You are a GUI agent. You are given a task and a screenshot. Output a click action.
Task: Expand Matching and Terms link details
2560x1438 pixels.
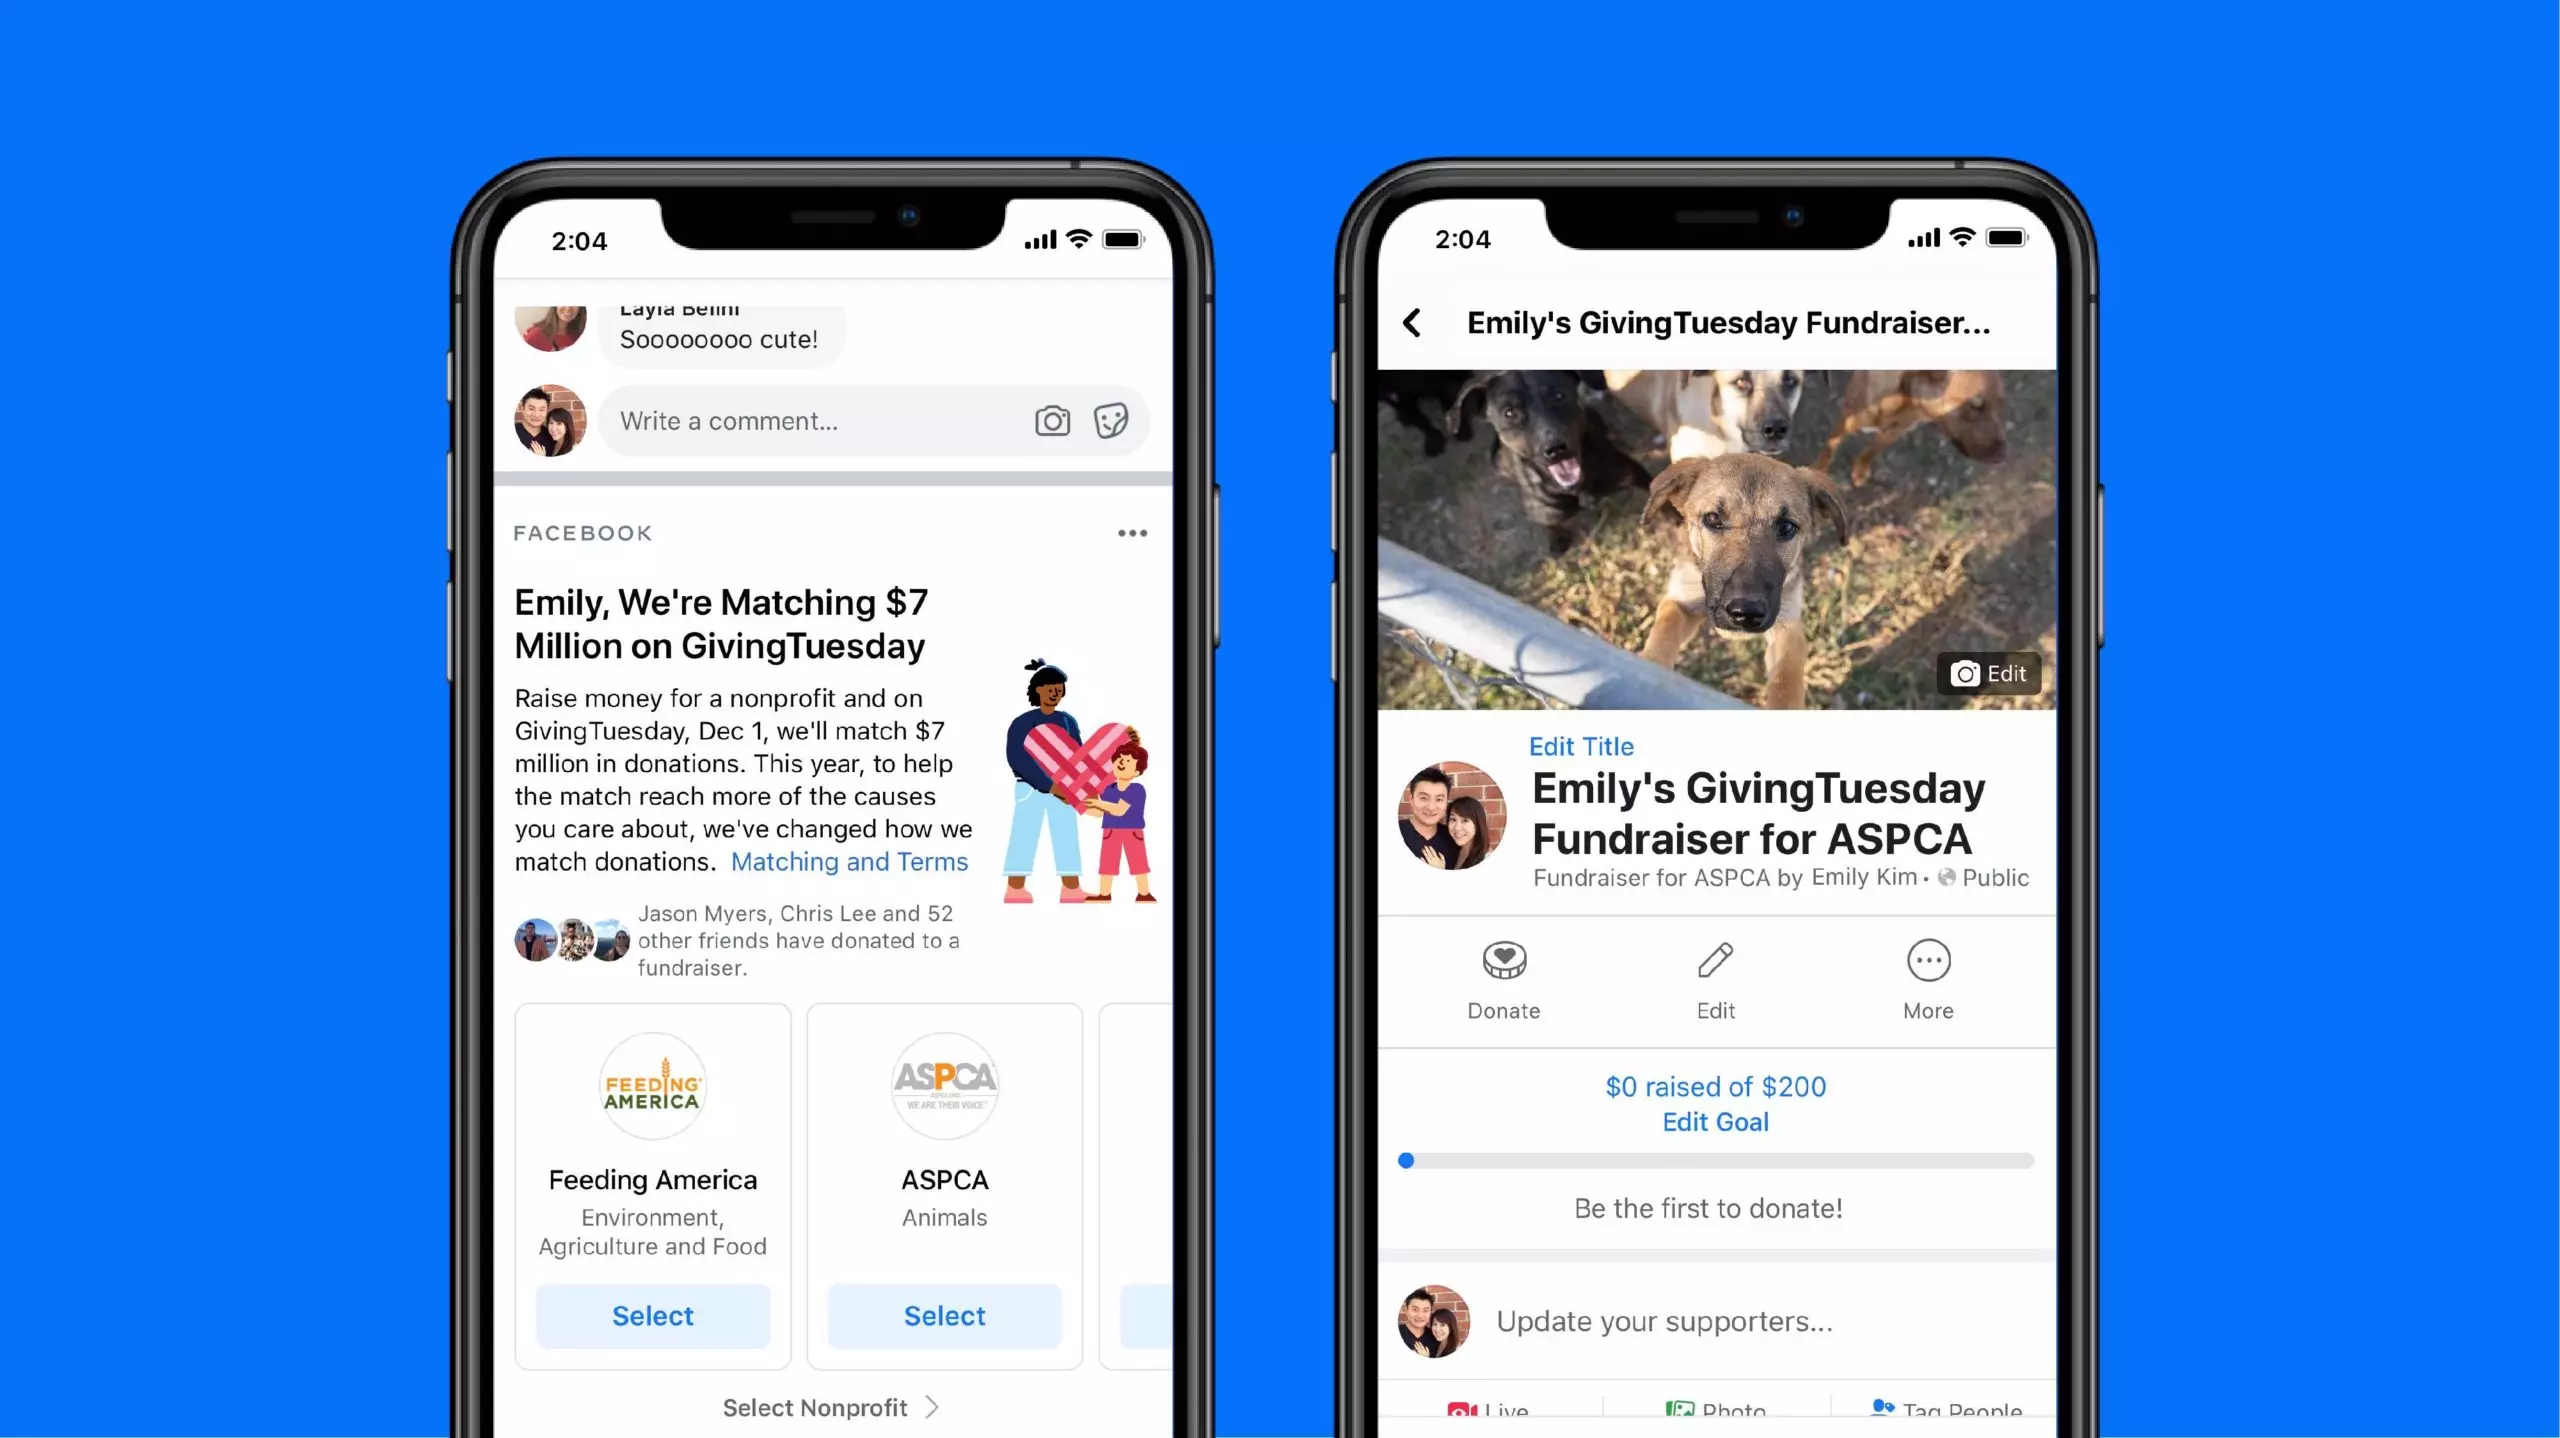[x=849, y=860]
